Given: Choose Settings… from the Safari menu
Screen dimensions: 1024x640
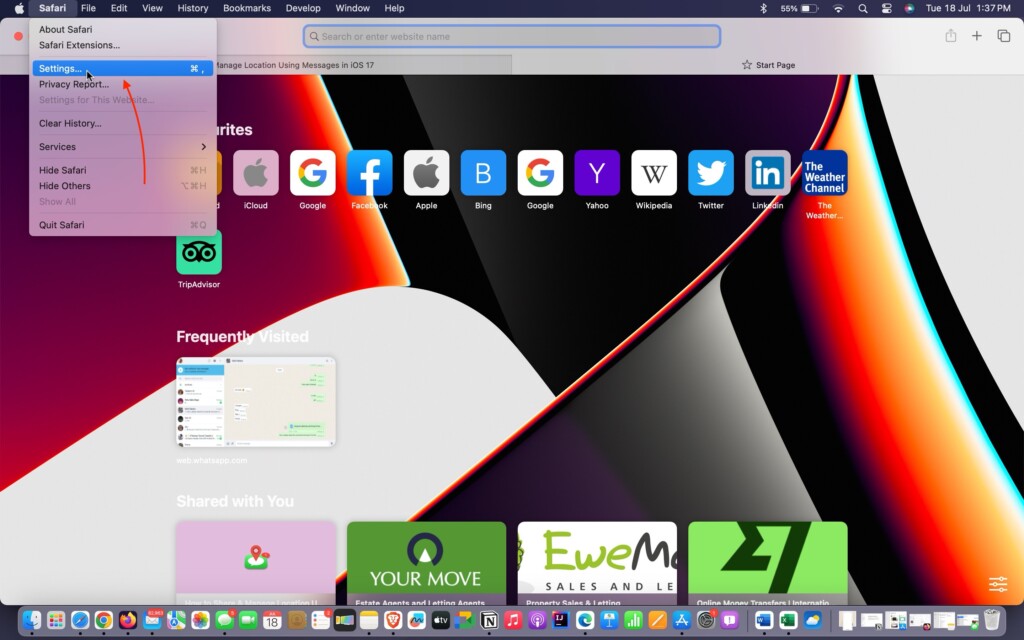Looking at the screenshot, I should [122, 69].
